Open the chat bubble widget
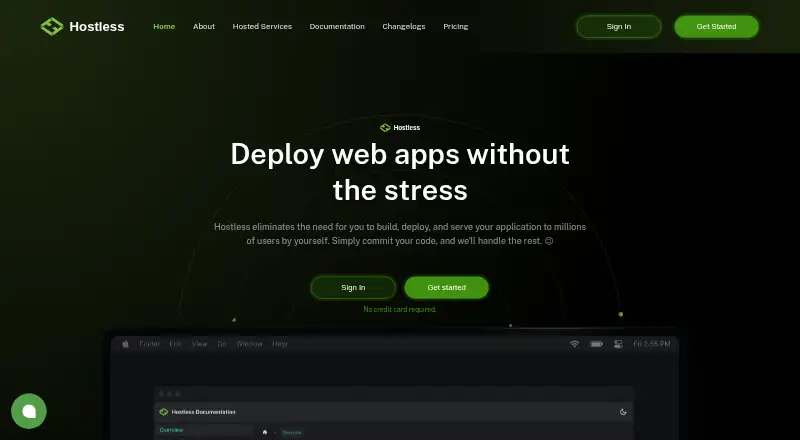This screenshot has width=800, height=440. click(29, 411)
